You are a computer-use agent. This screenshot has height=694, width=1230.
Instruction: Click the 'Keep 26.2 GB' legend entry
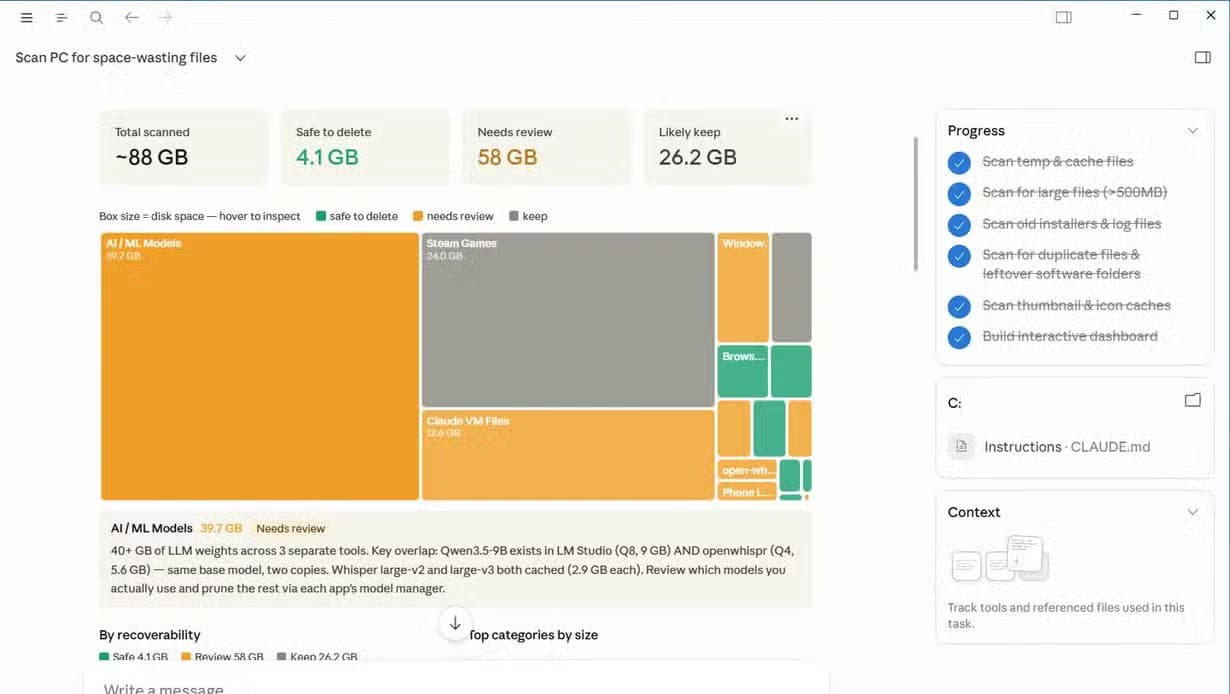[x=317, y=657]
